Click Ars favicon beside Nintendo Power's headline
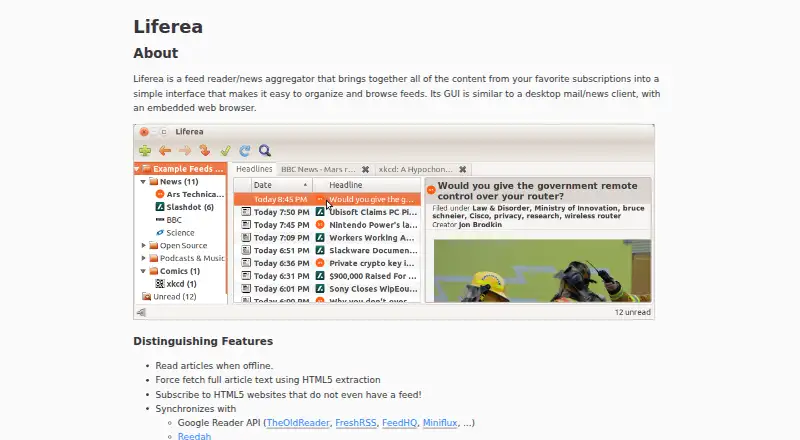Viewport: 800px width, 440px height. (x=320, y=225)
